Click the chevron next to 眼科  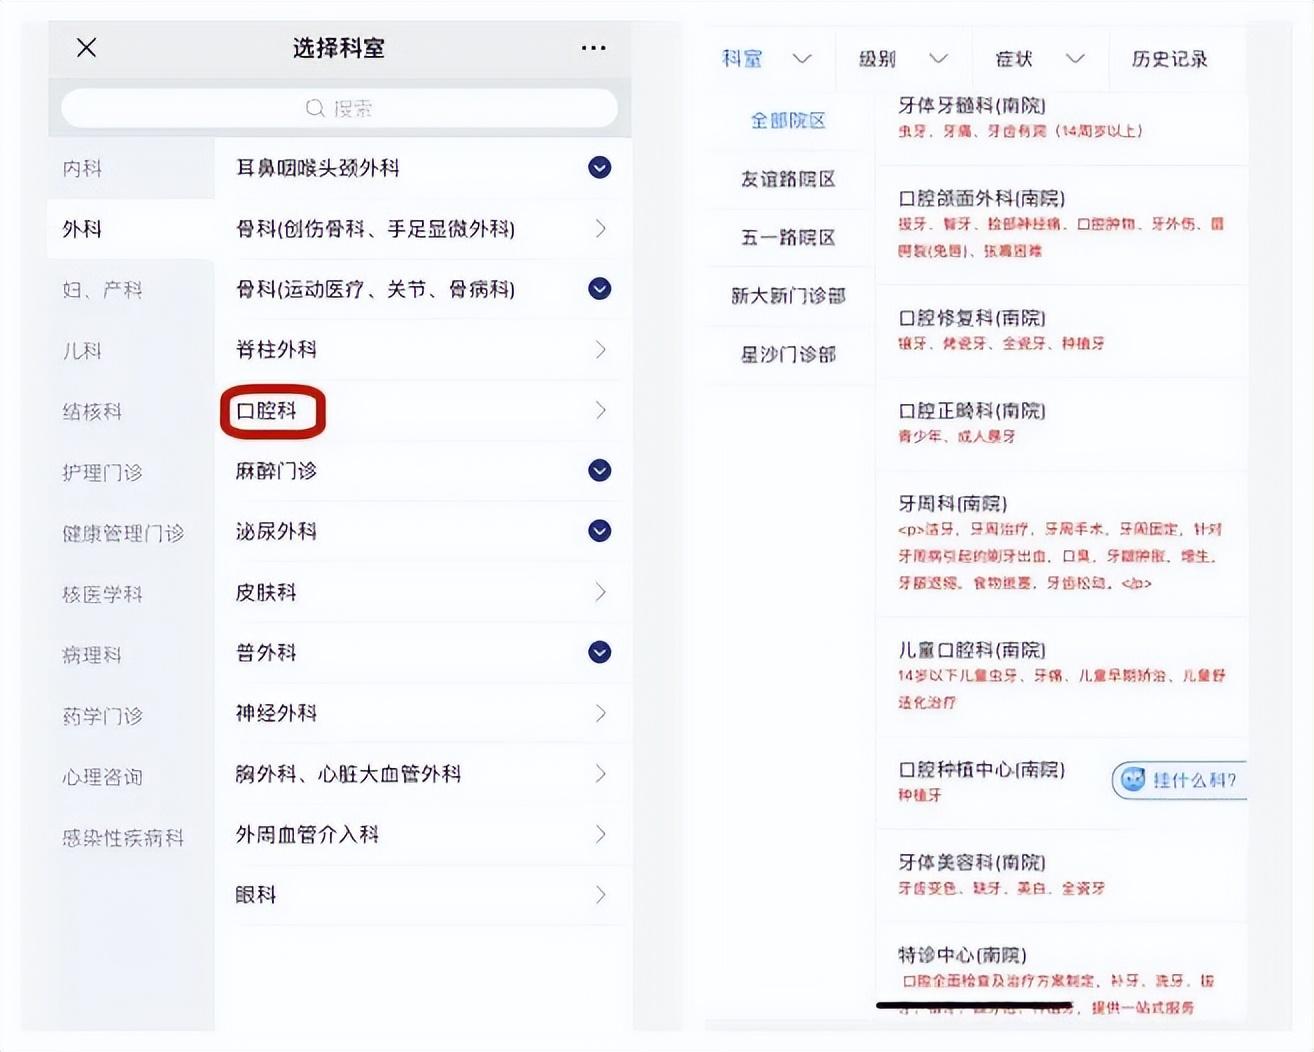600,895
